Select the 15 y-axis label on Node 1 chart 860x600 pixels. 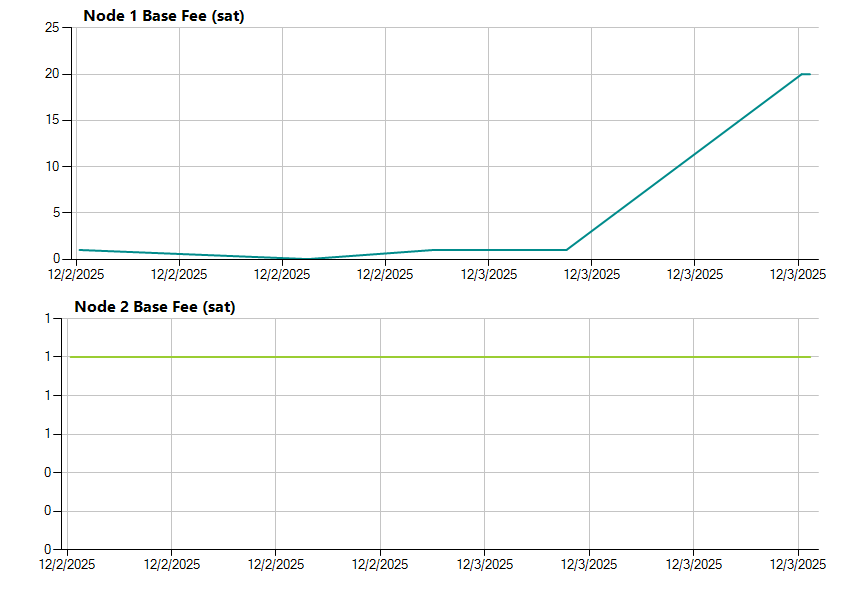tap(52, 120)
